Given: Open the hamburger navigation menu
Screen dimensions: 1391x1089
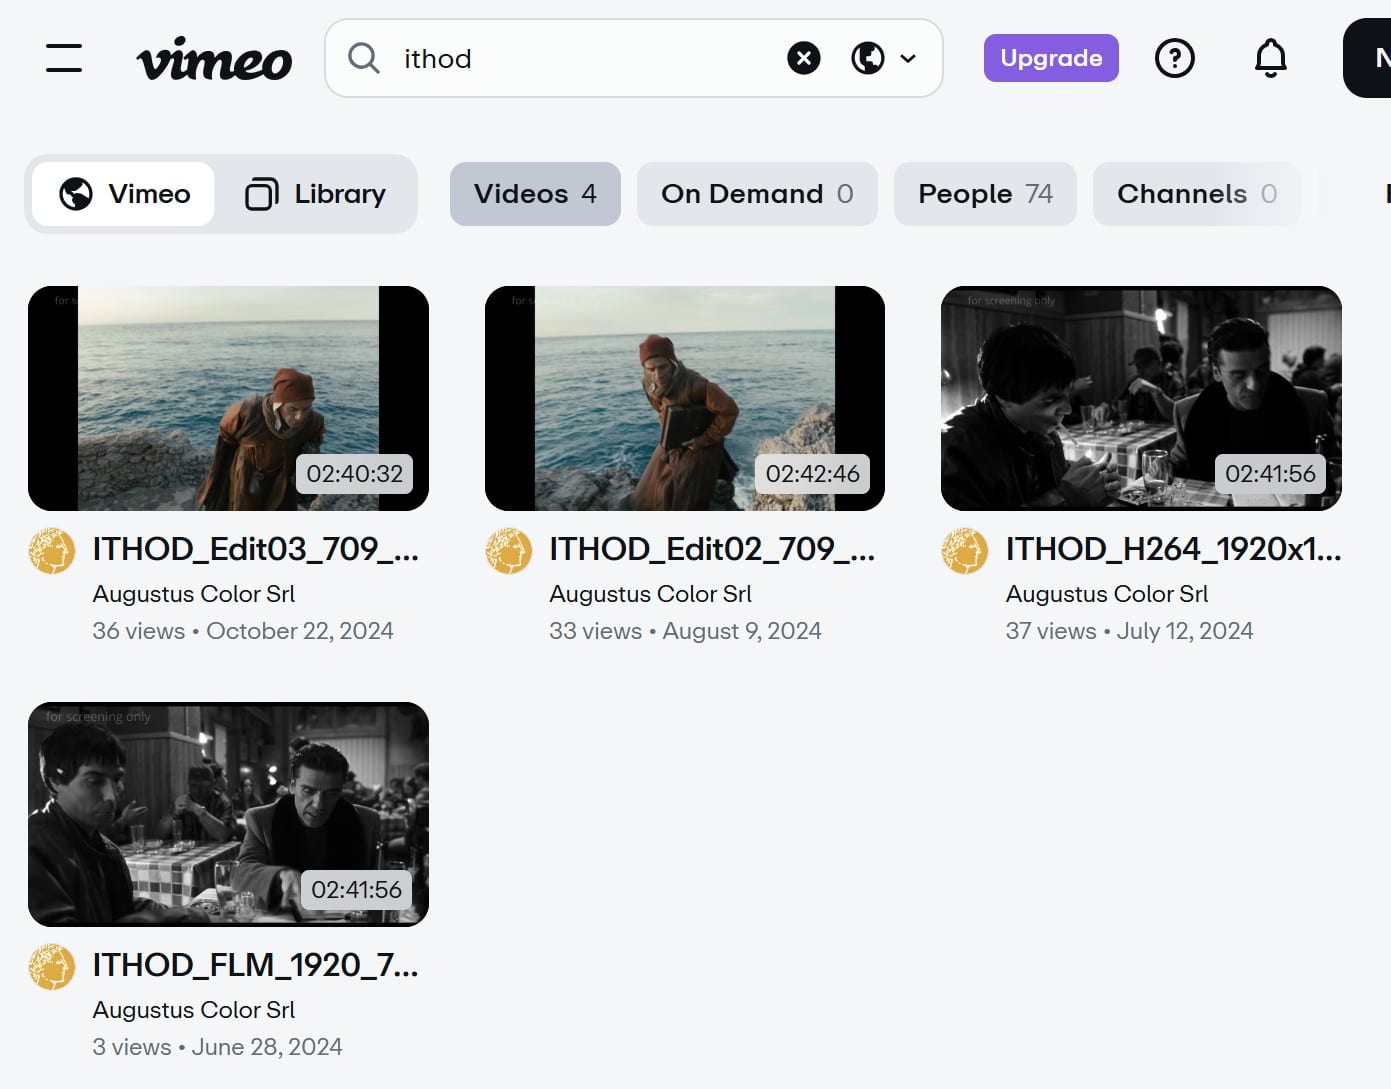Looking at the screenshot, I should pyautogui.click(x=64, y=58).
